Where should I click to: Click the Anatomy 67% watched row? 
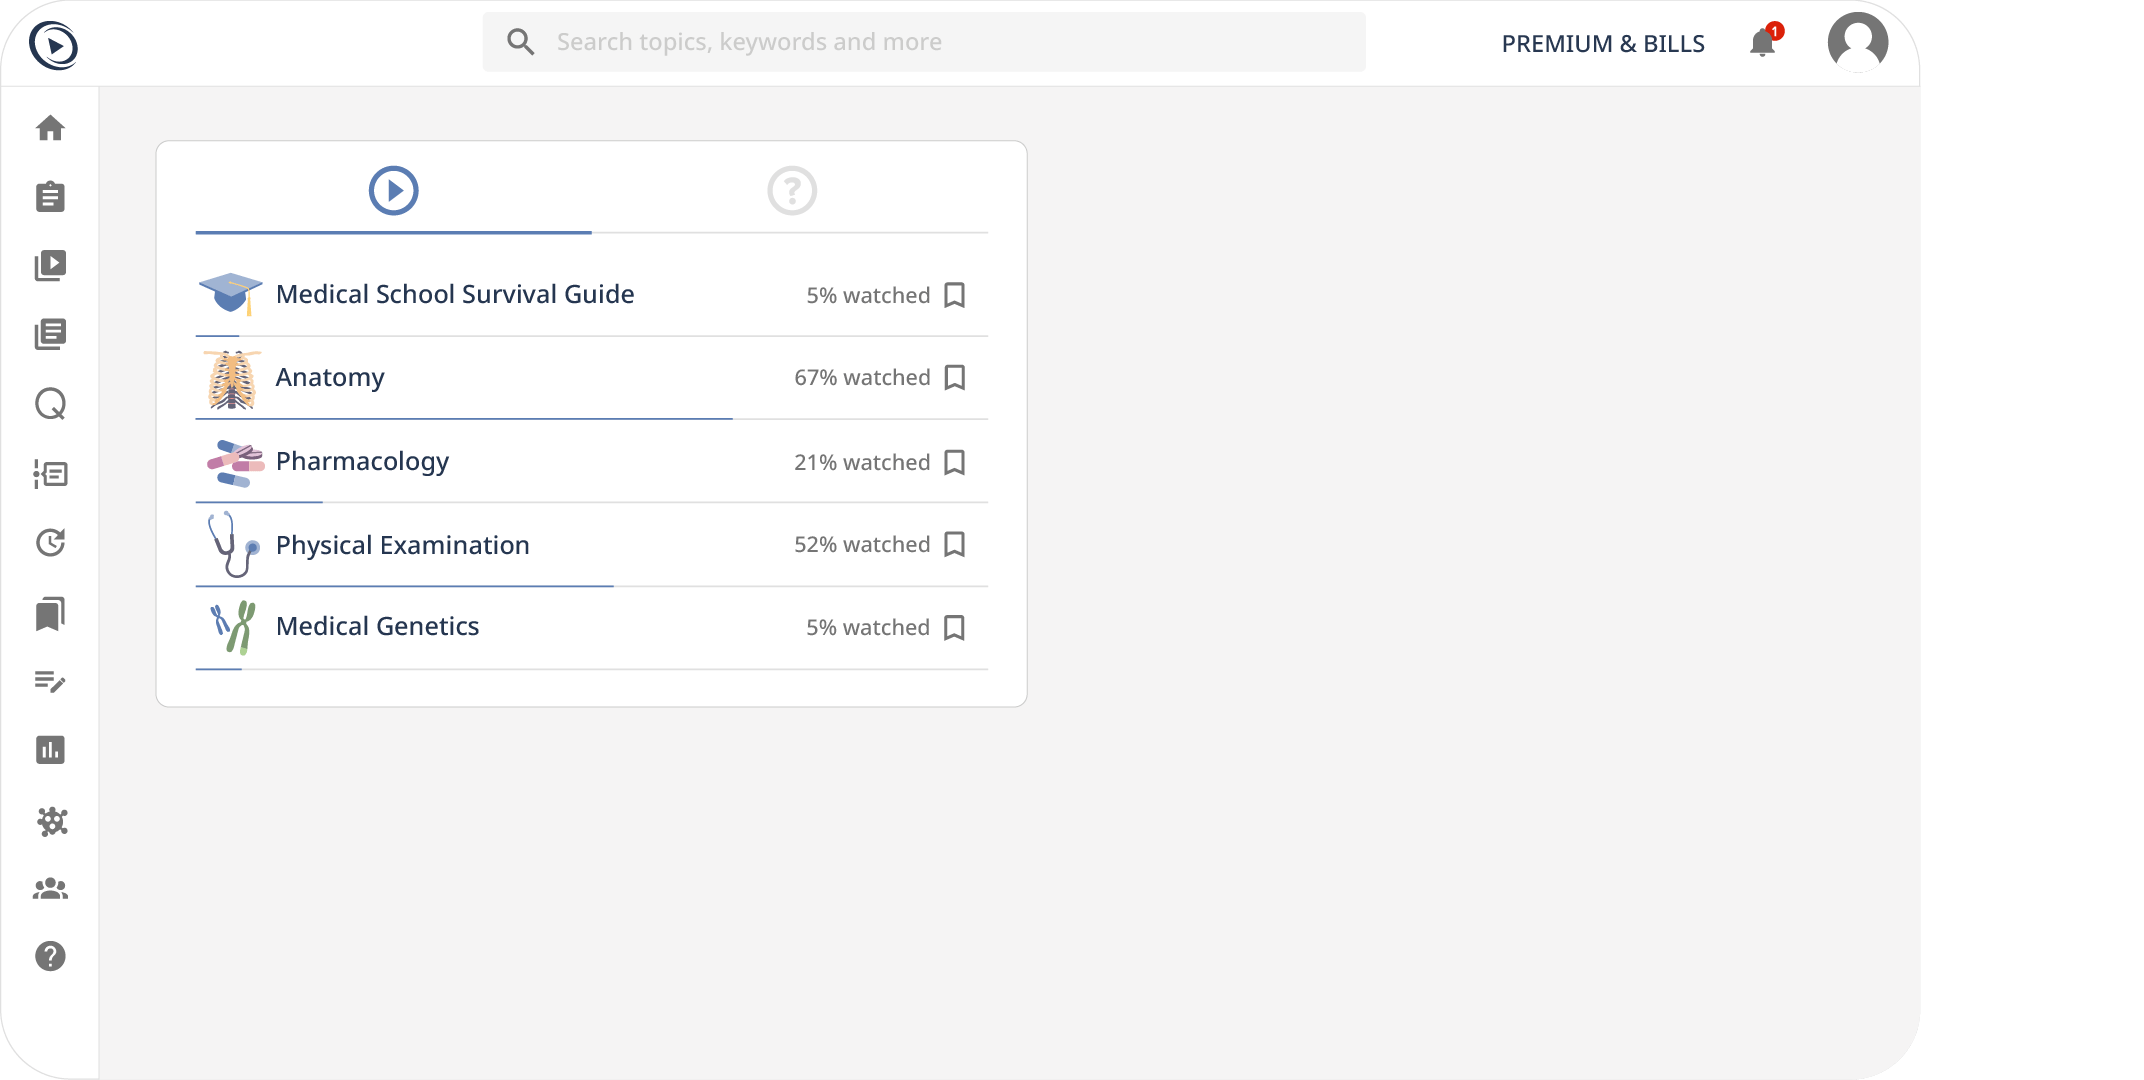point(591,377)
